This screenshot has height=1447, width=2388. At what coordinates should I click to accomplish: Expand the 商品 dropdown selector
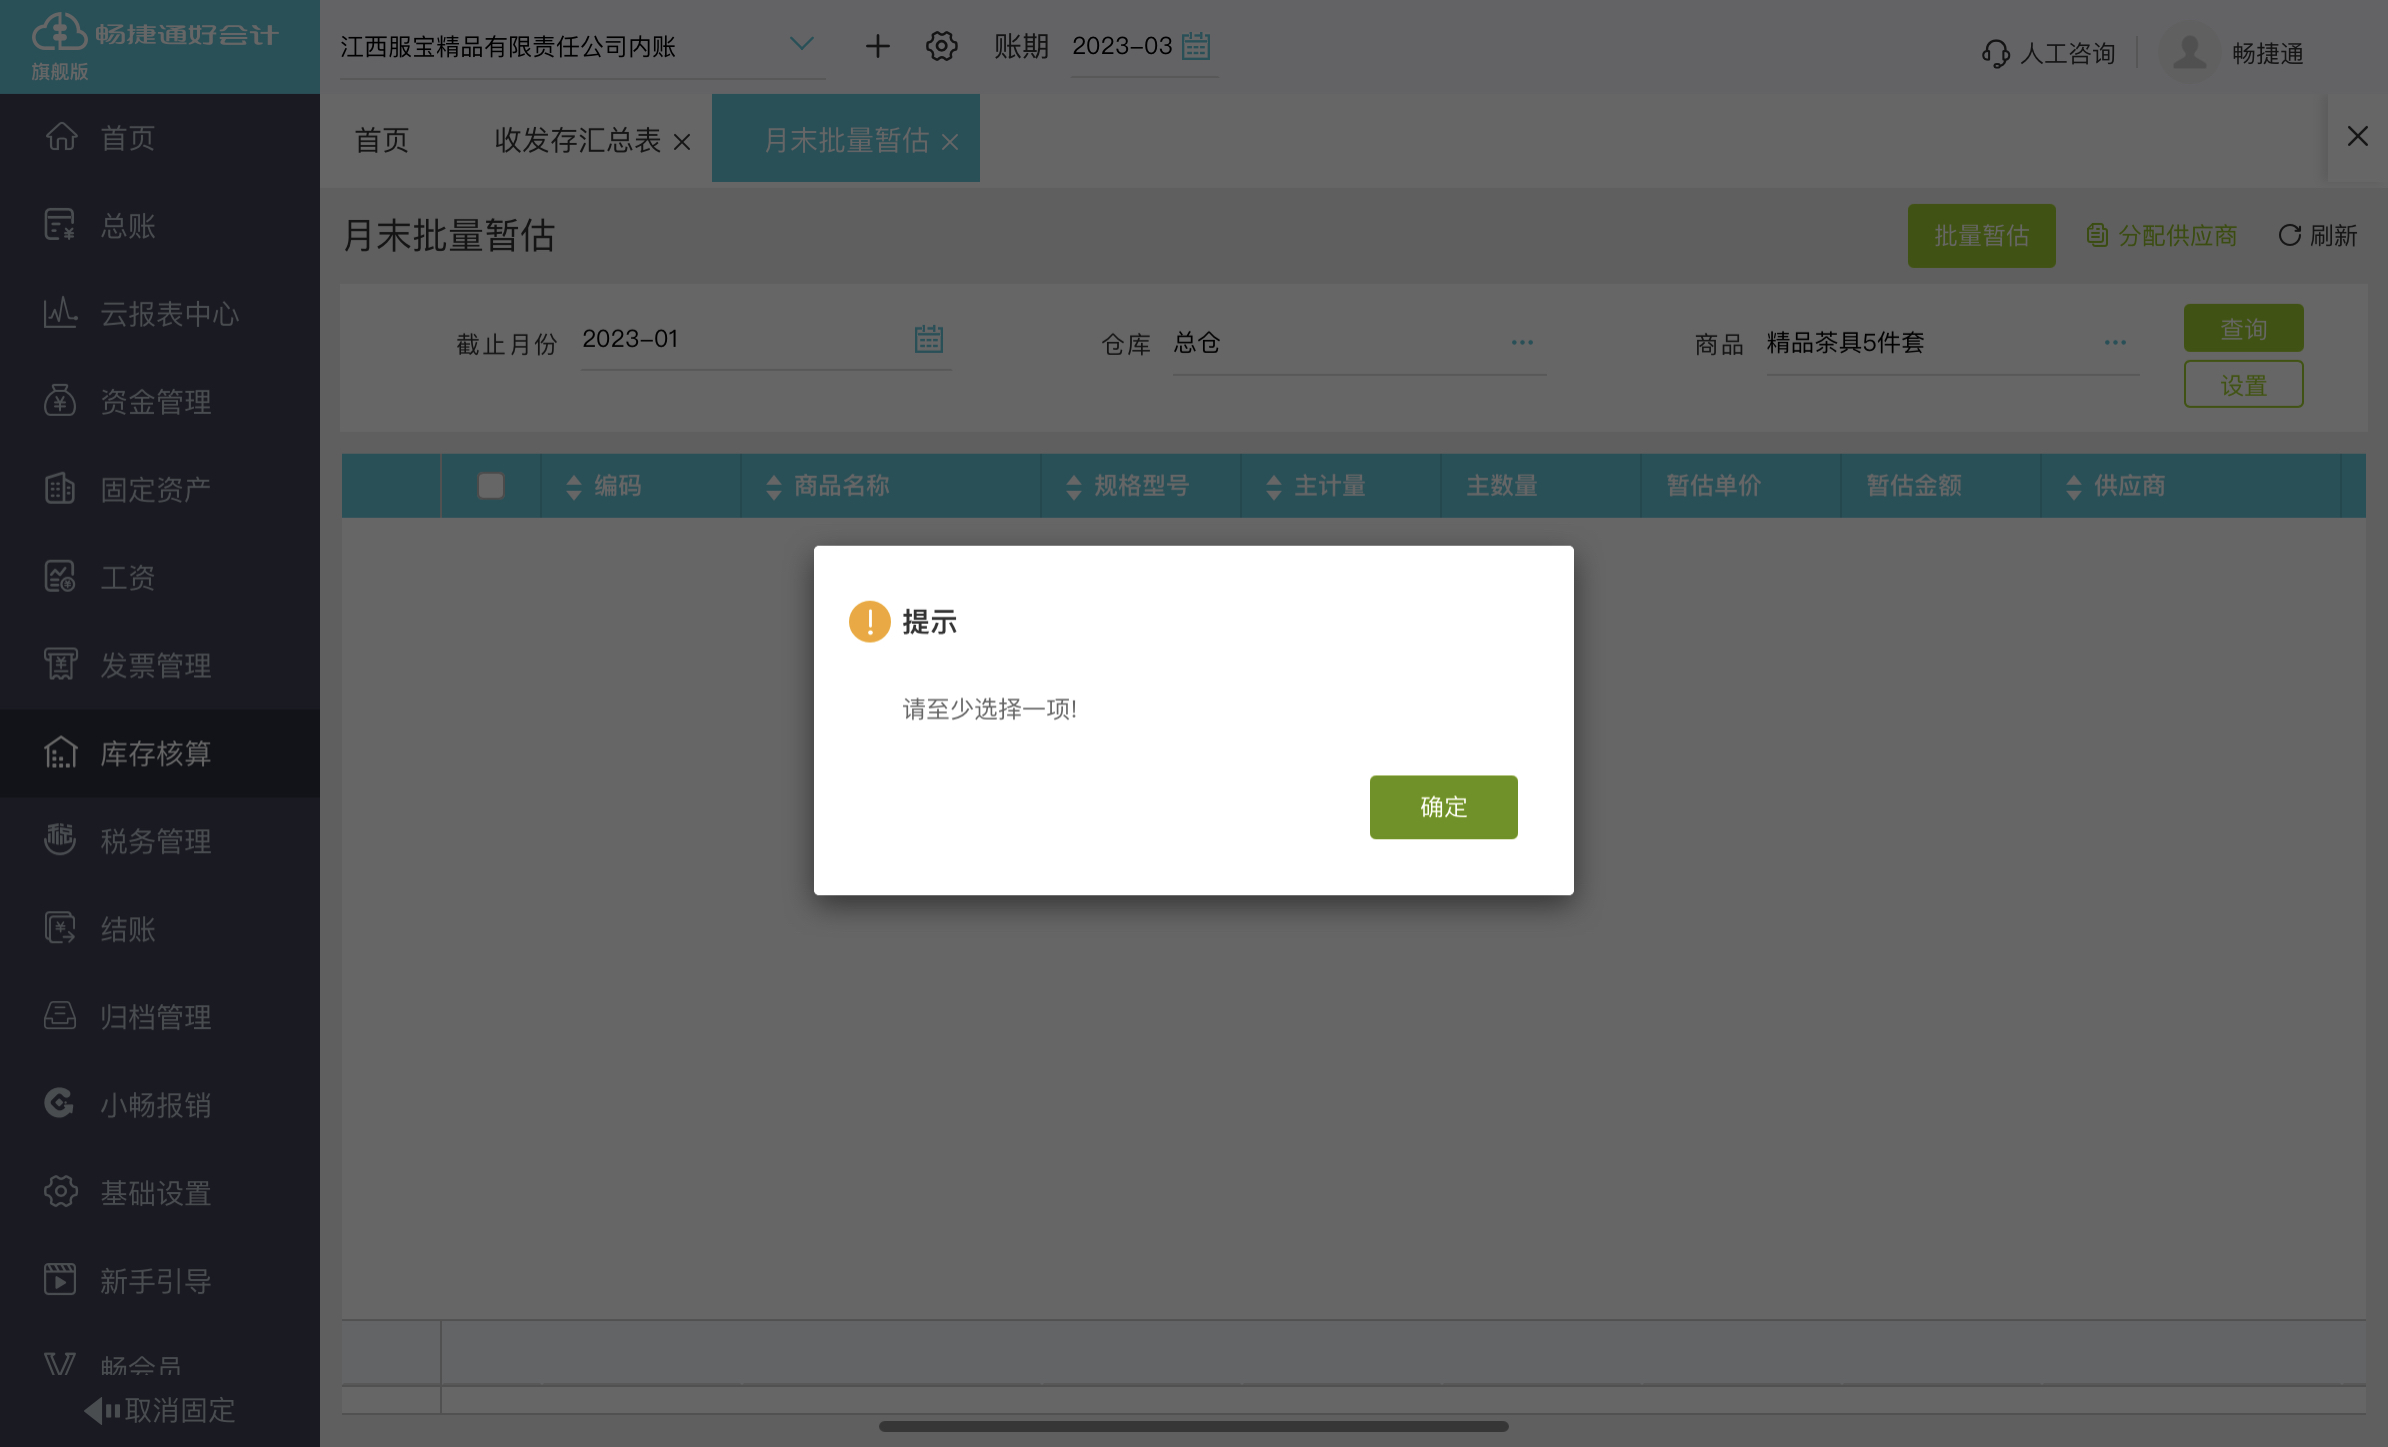point(2115,345)
